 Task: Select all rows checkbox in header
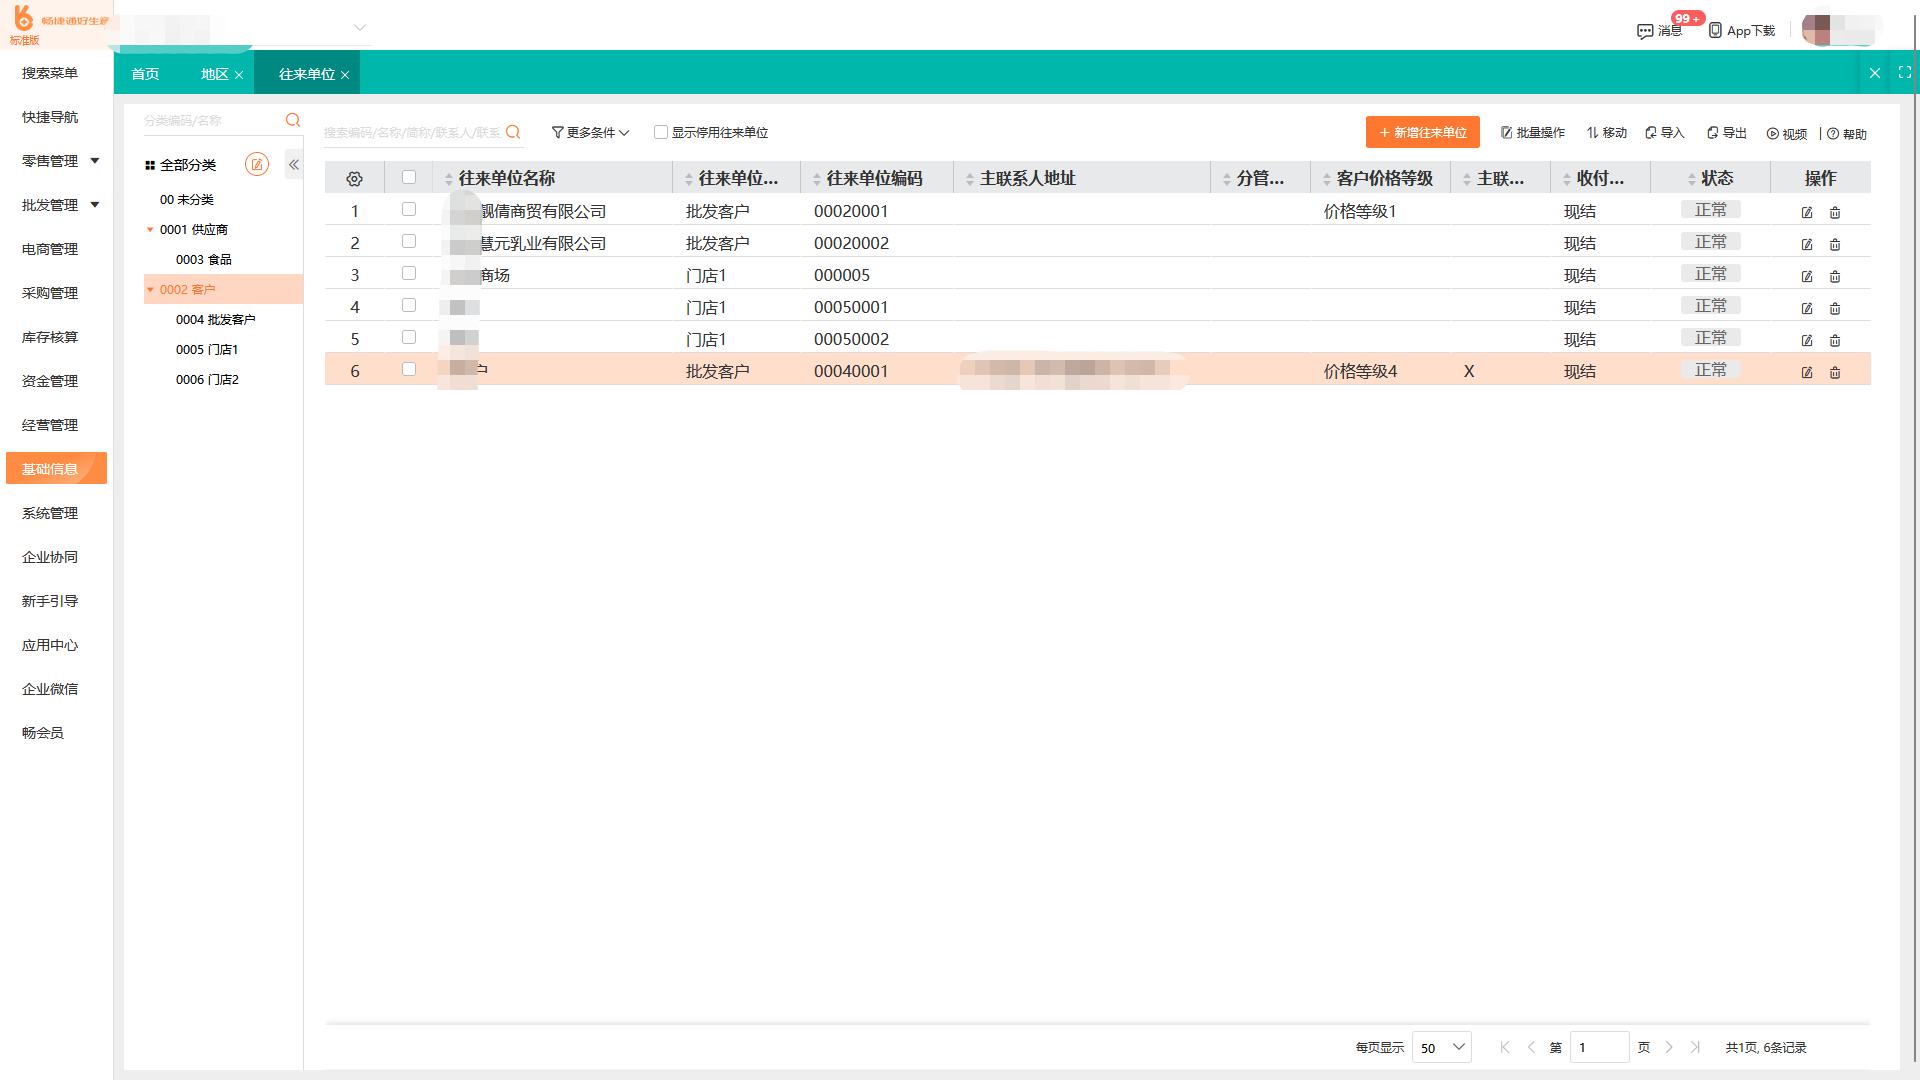410,177
